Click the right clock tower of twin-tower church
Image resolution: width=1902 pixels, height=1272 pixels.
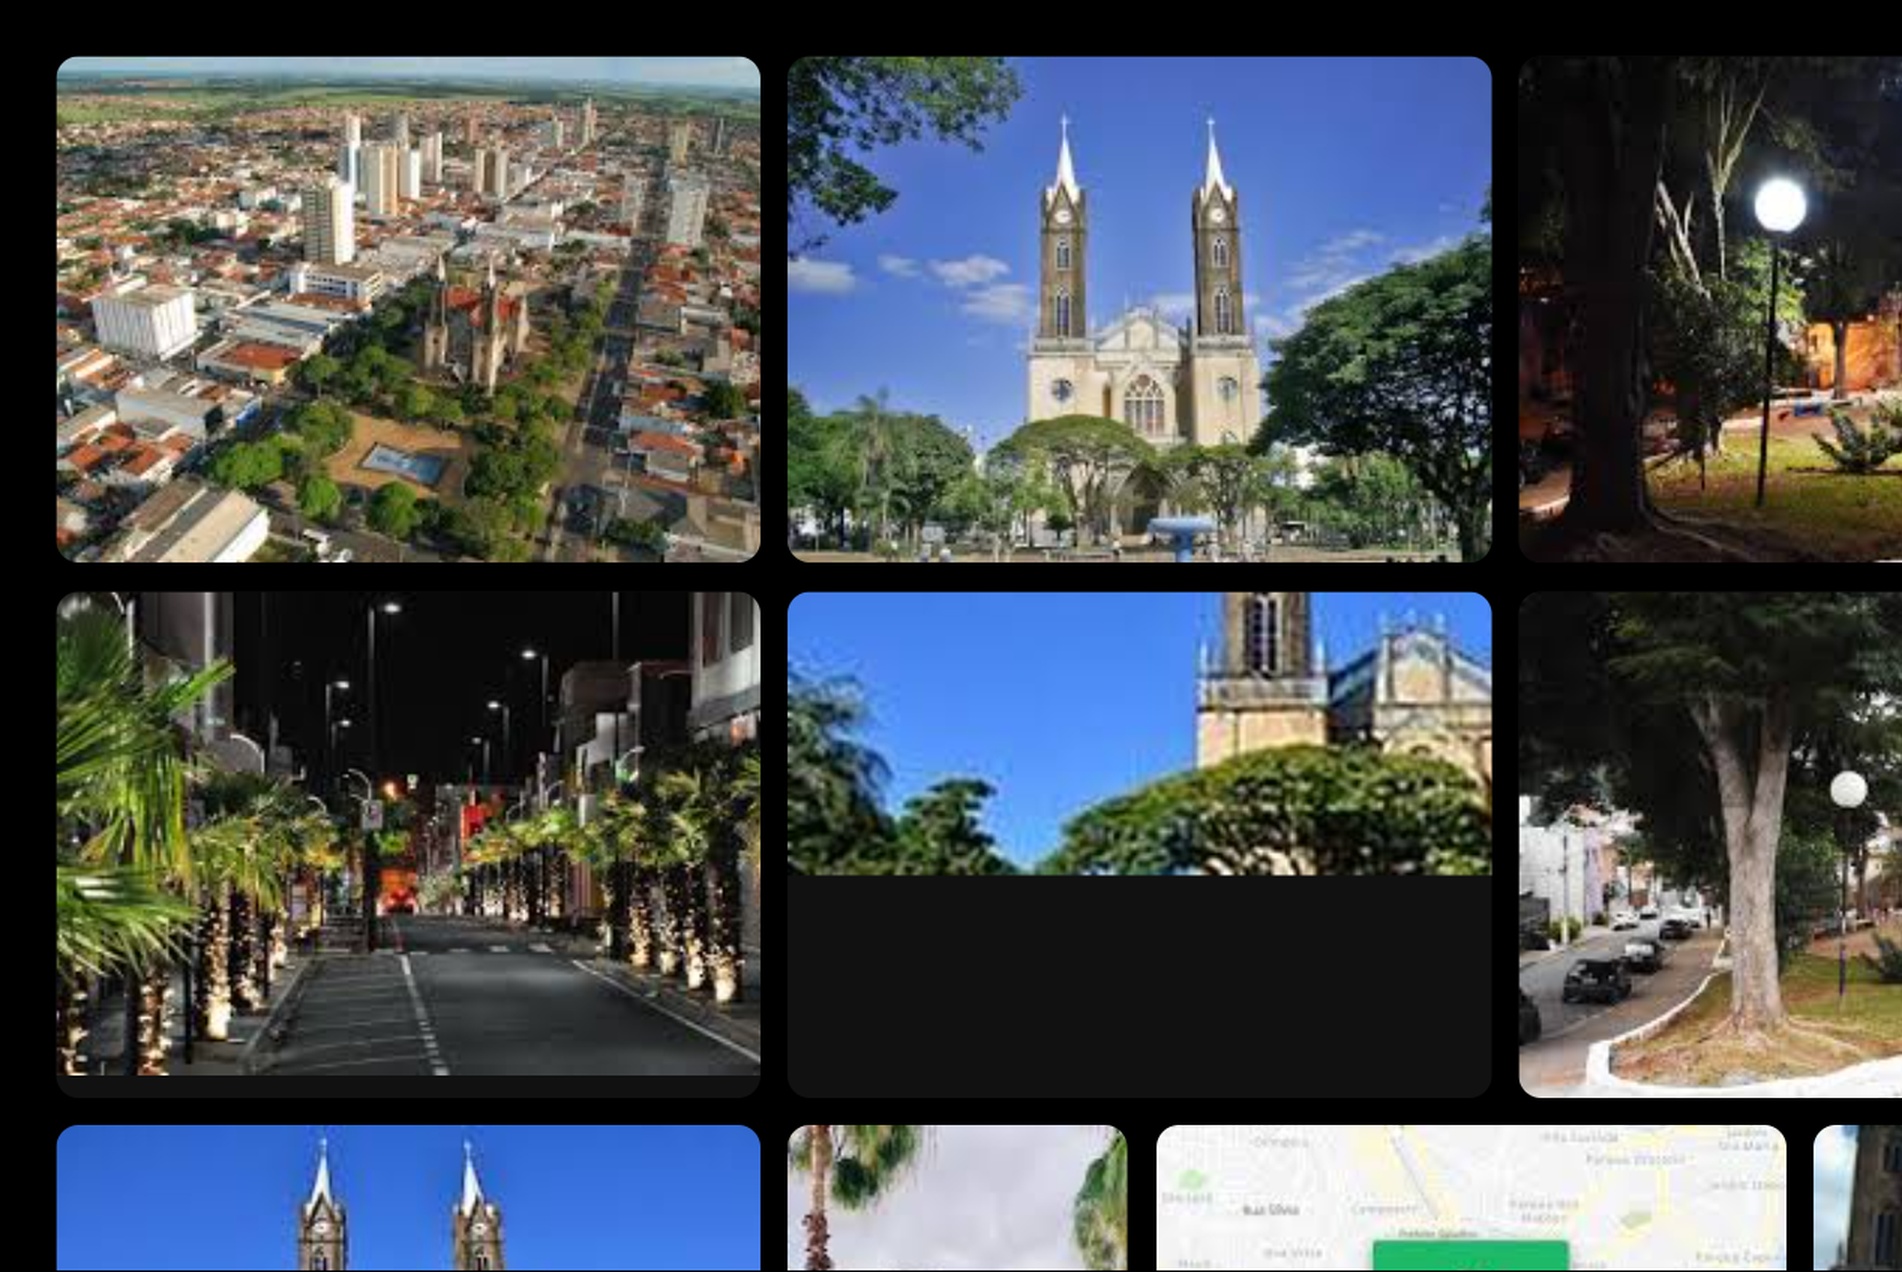(x=1217, y=250)
